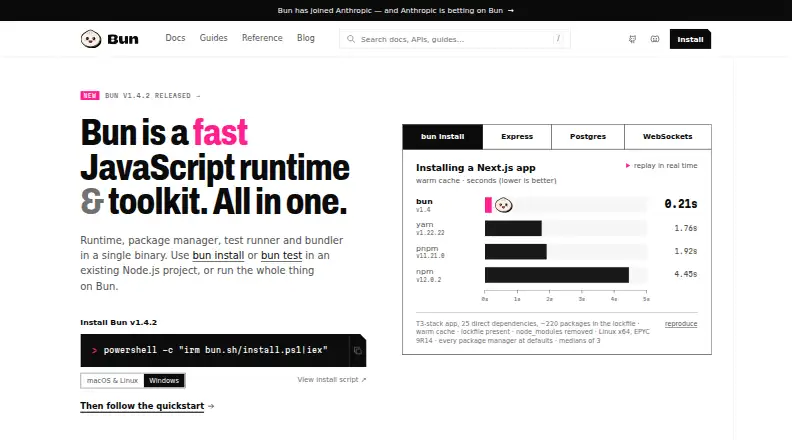Viewport: 800px width, 440px height.
Task: Open the GitHub icon in header
Action: click(632, 39)
